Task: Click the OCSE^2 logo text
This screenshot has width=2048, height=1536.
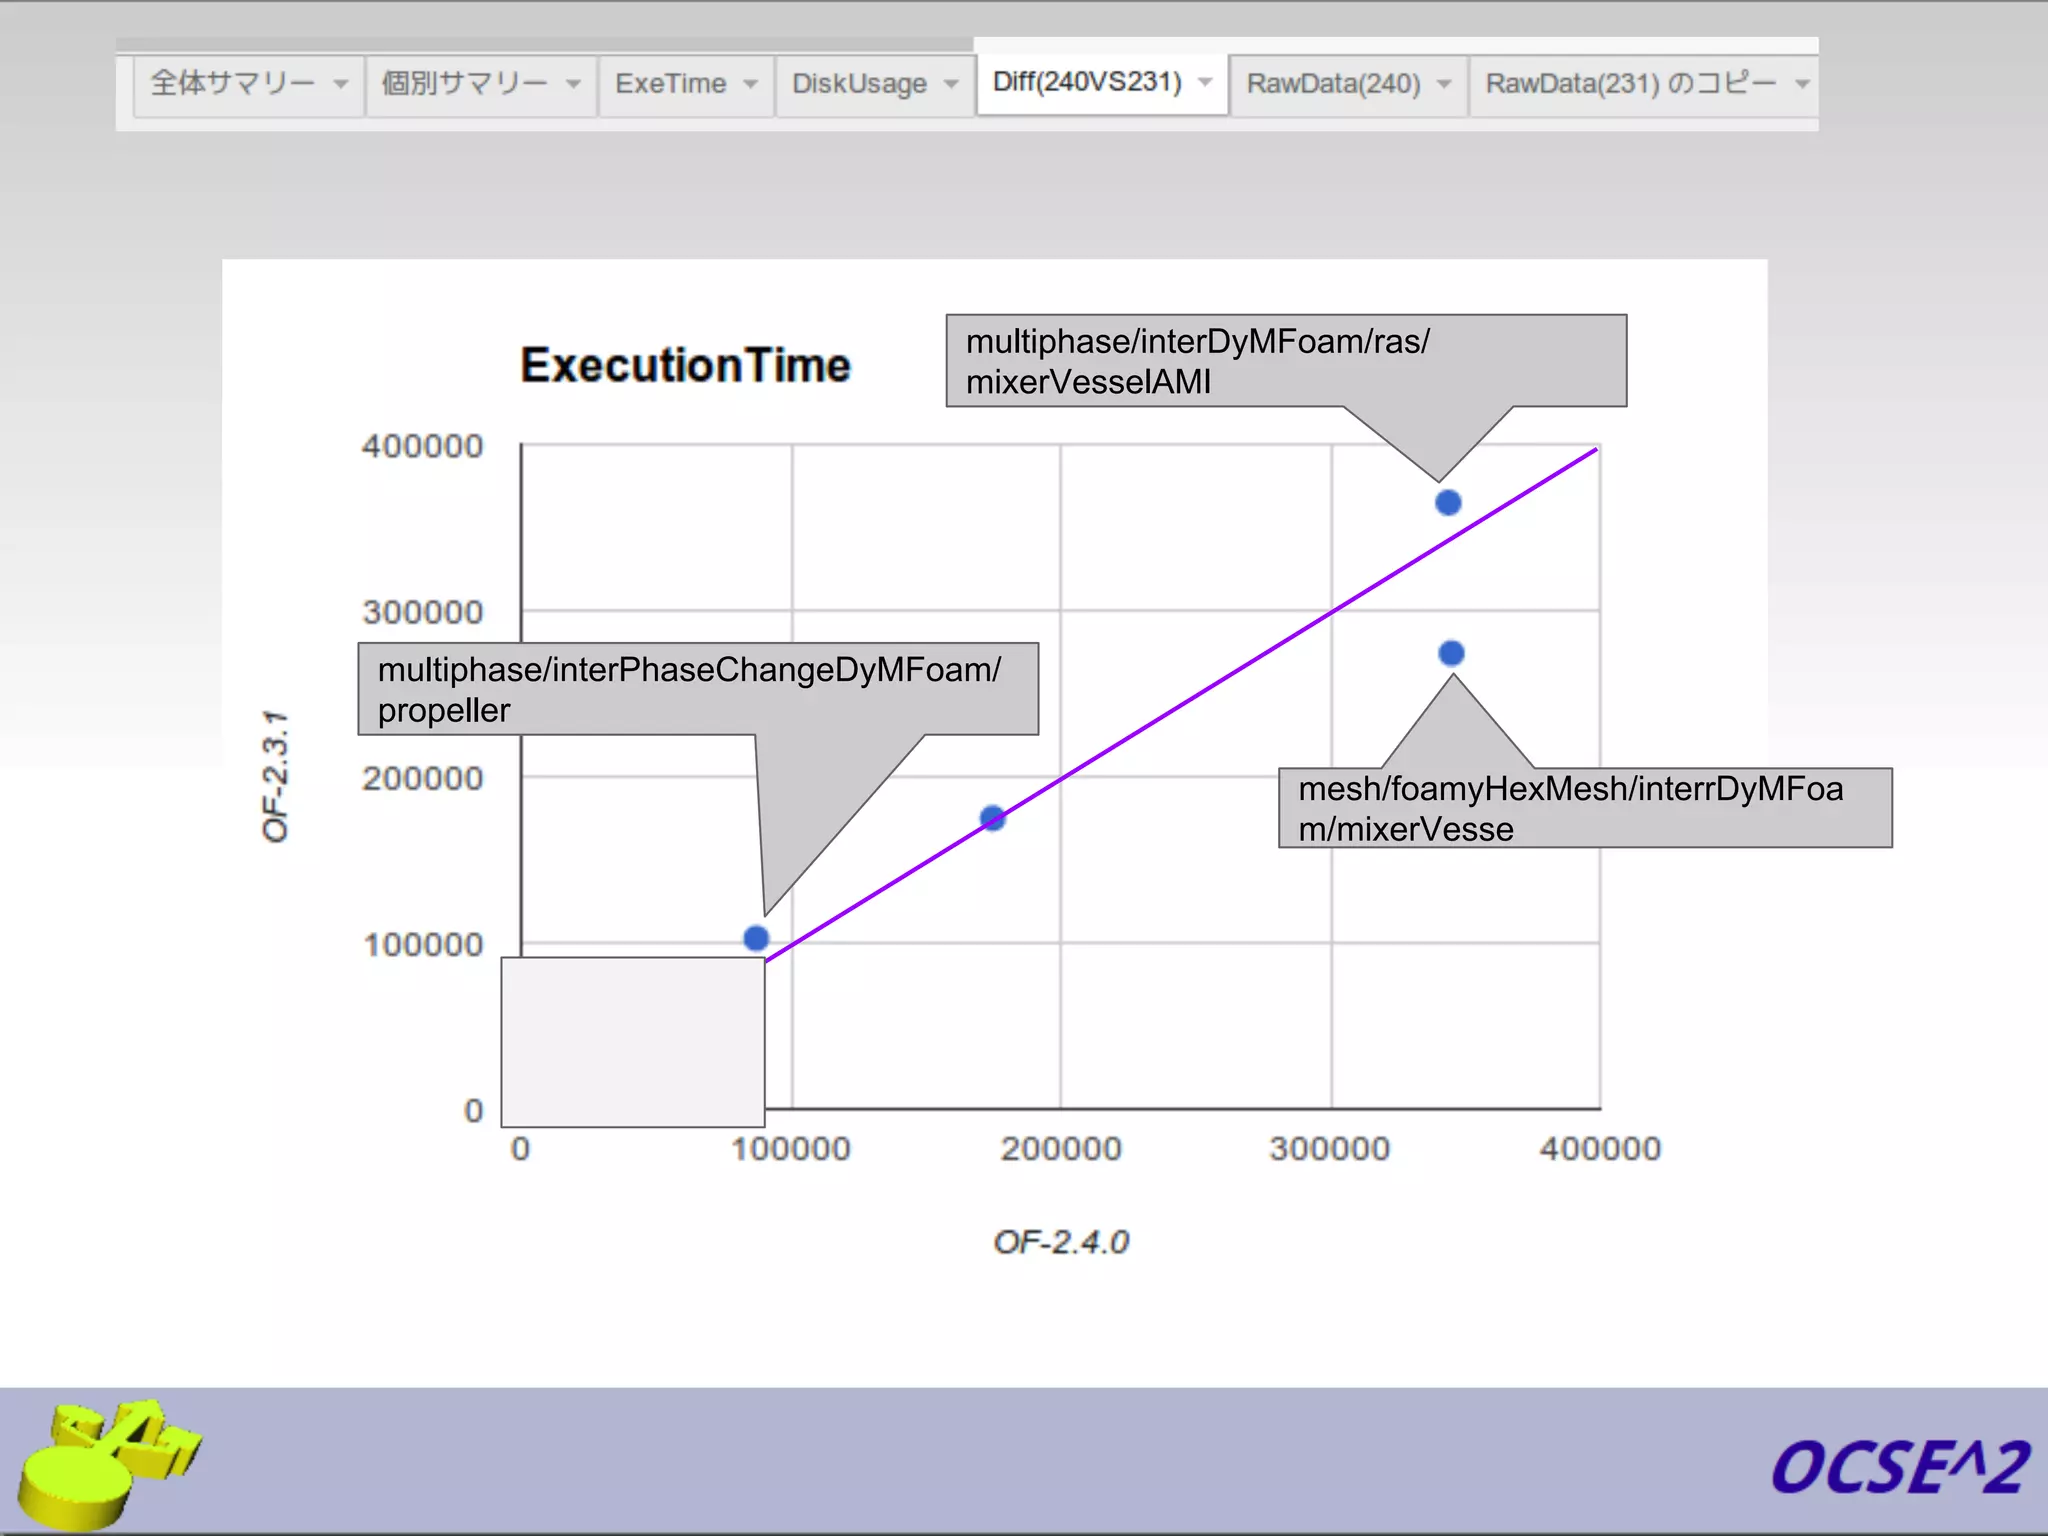Action: click(1900, 1468)
